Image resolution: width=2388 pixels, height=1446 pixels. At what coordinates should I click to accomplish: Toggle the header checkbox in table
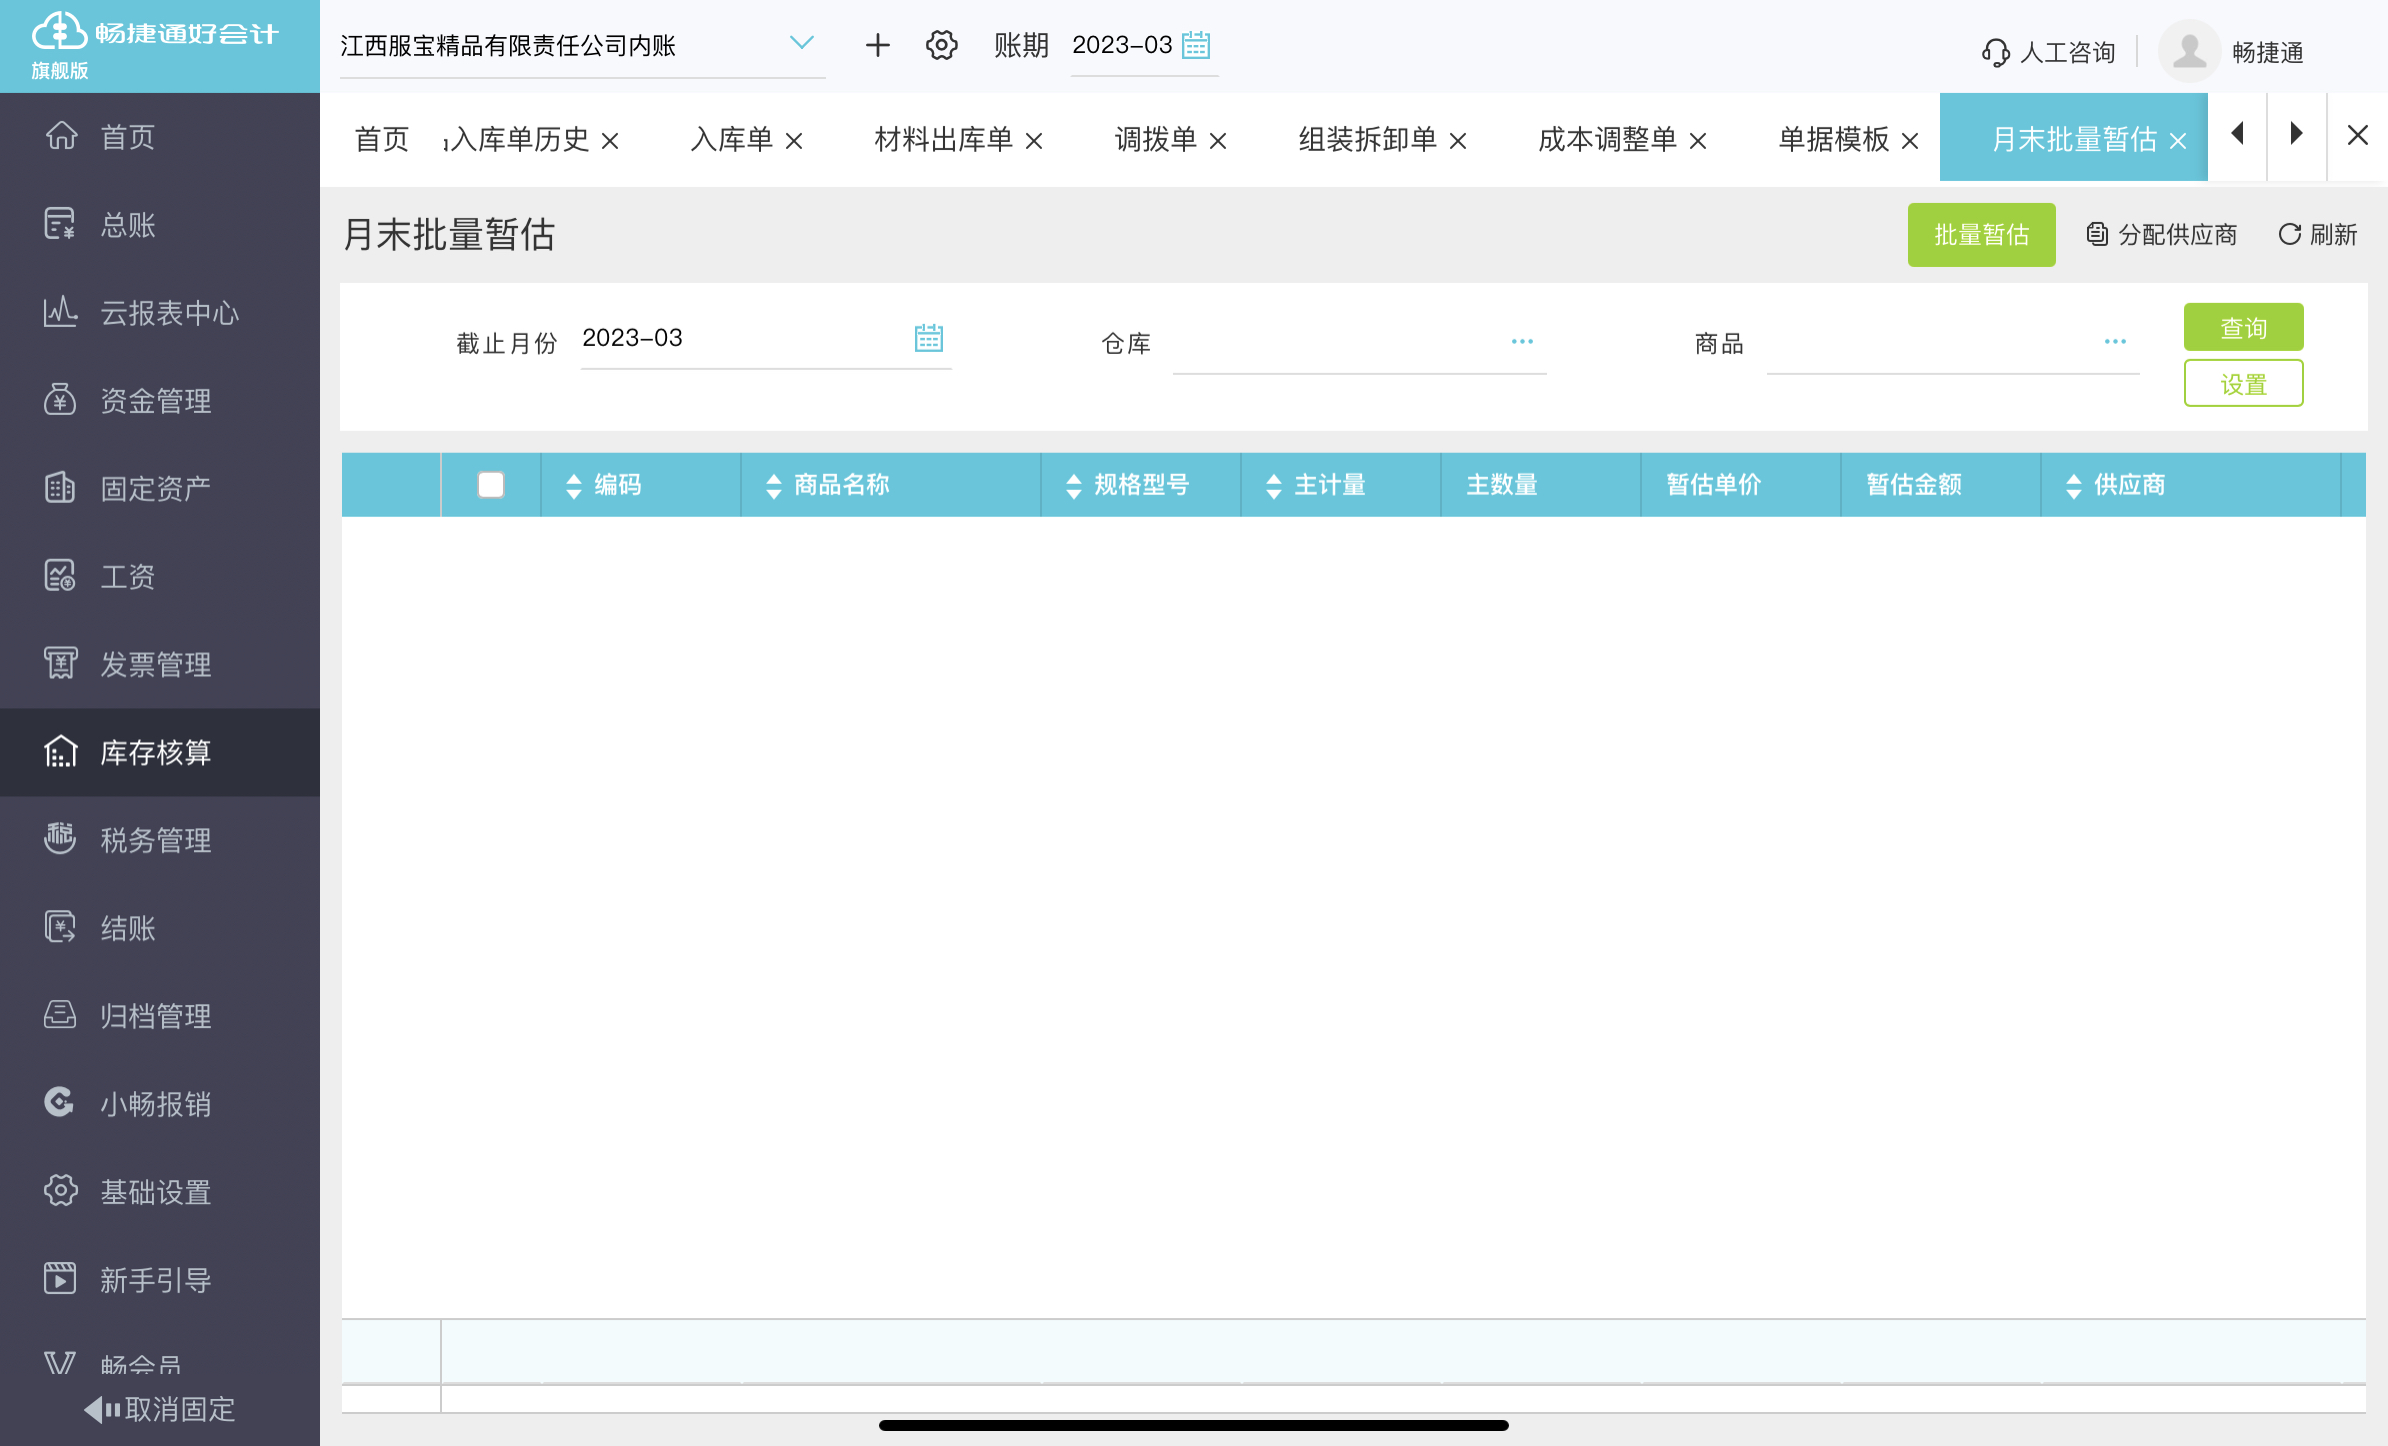coord(490,486)
